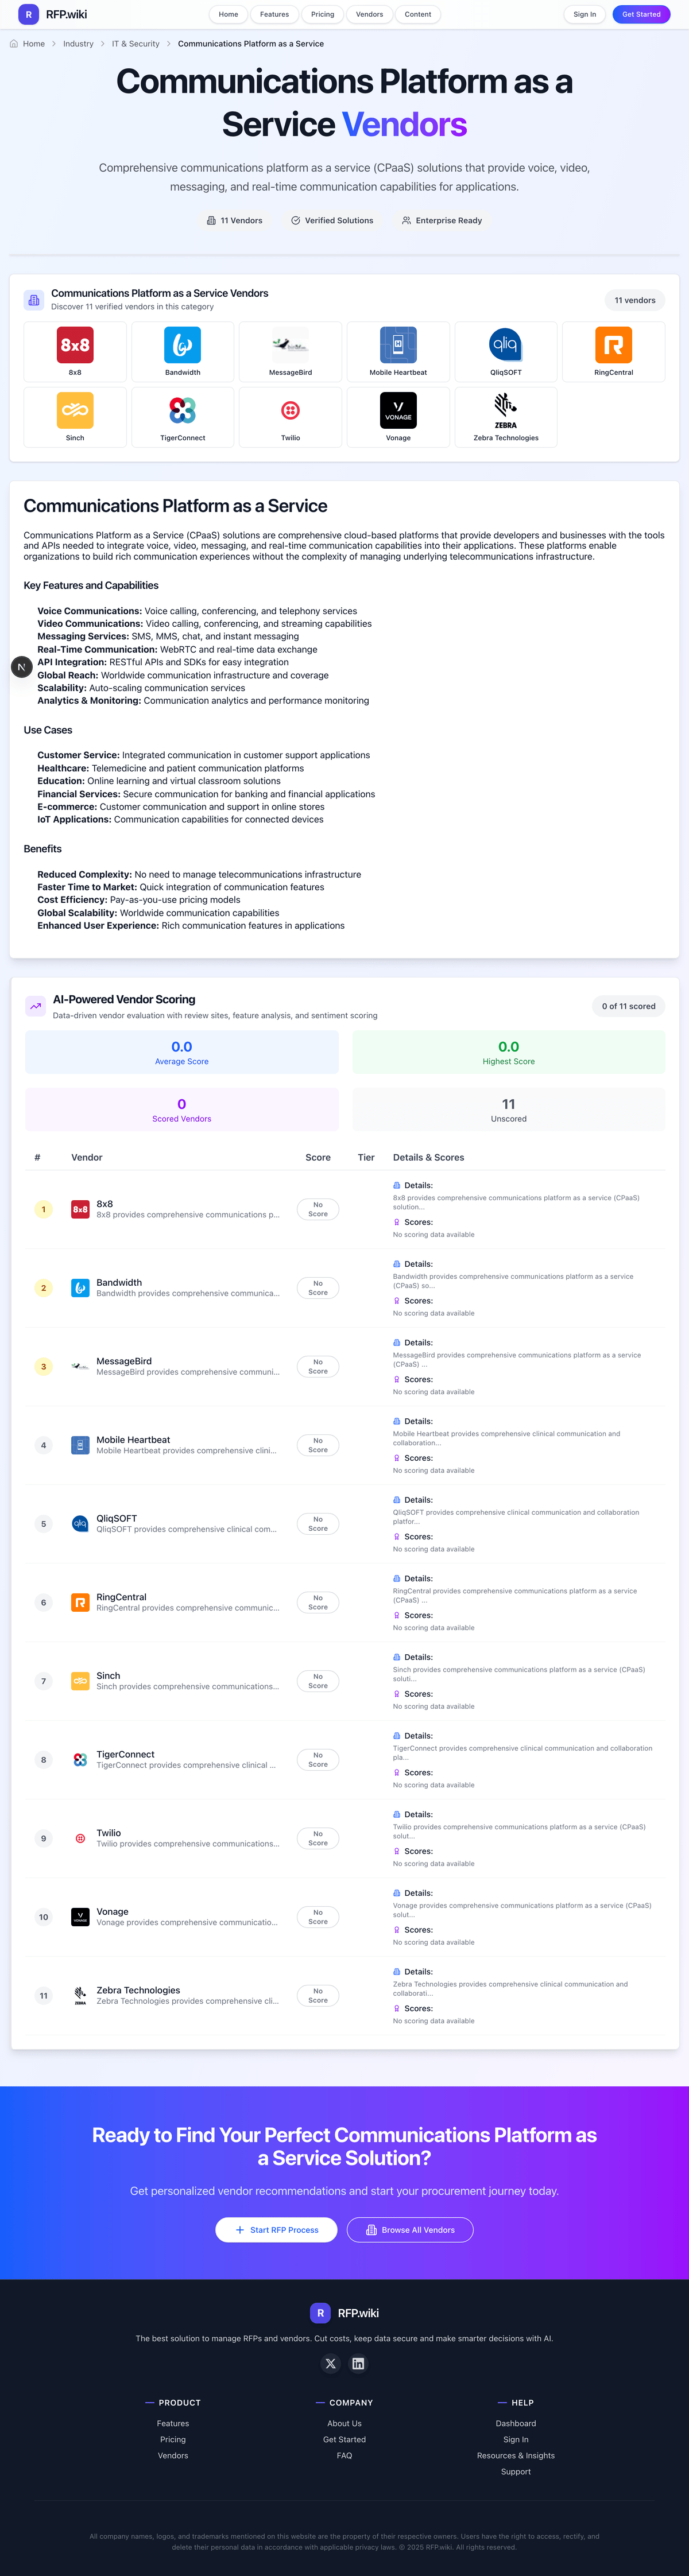
Task: Follow the IT & Security breadcrumb link
Action: [135, 44]
